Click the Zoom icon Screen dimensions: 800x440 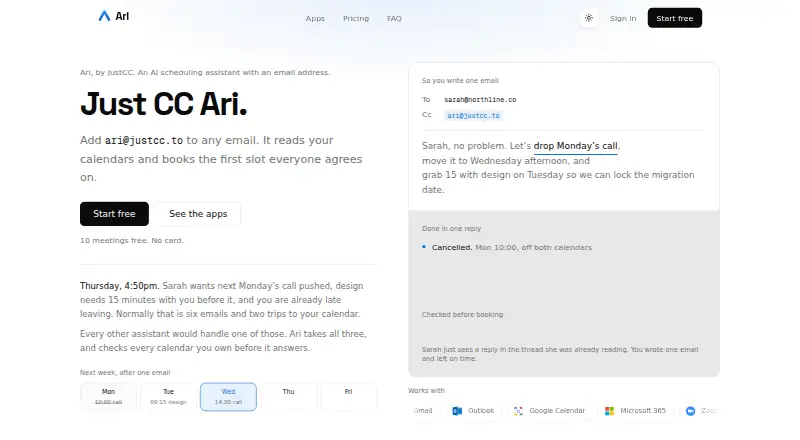click(690, 411)
